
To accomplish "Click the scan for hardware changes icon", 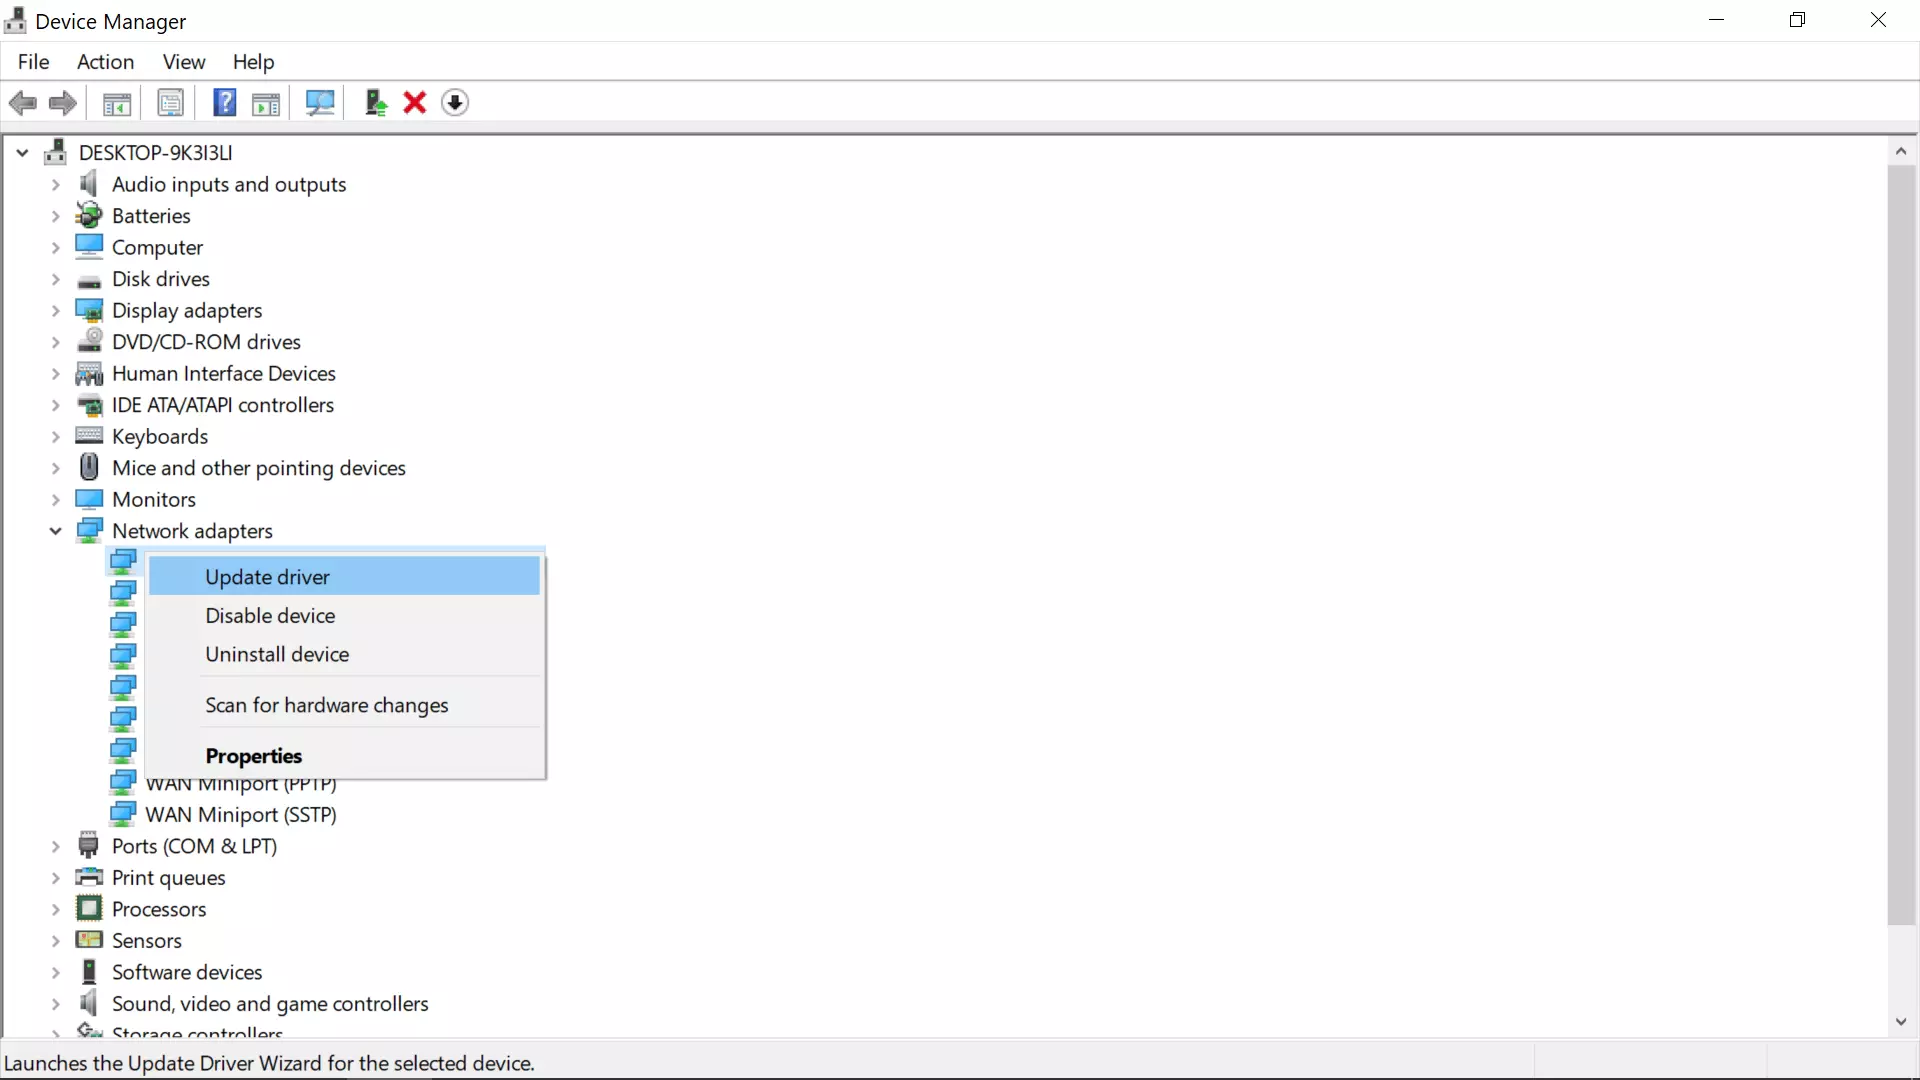I will pos(319,102).
